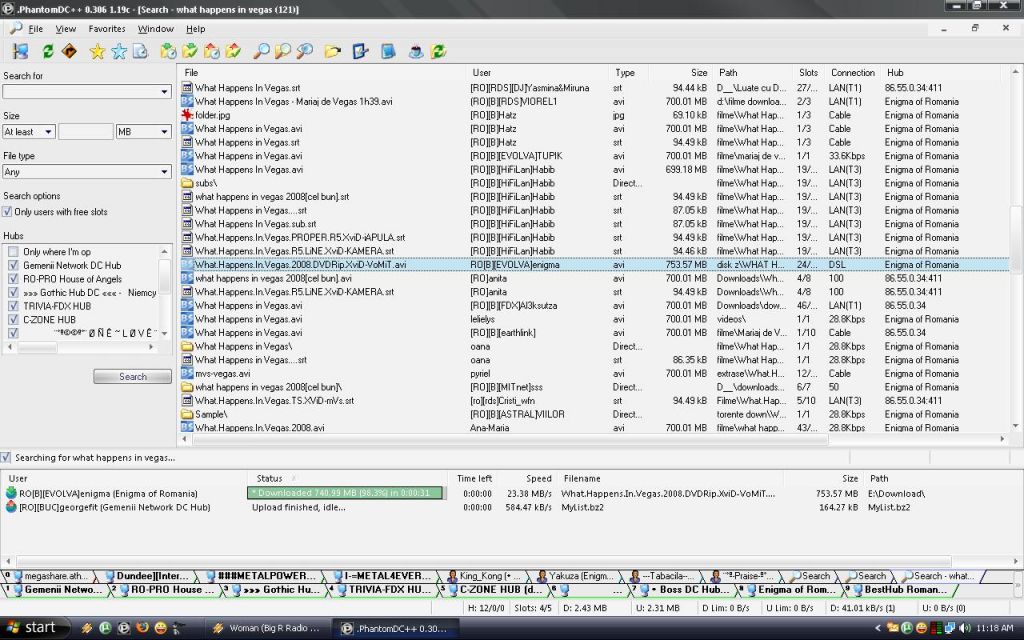Image resolution: width=1024 pixels, height=640 pixels.
Task: Click the open folder icon in toolbar
Action: click(333, 51)
